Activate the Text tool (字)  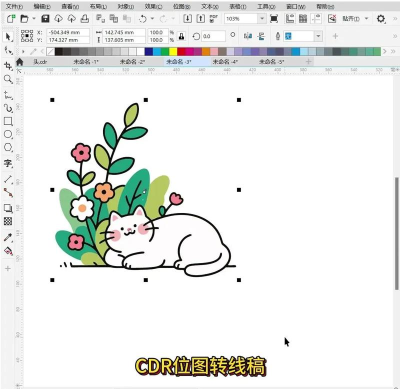pos(8,163)
